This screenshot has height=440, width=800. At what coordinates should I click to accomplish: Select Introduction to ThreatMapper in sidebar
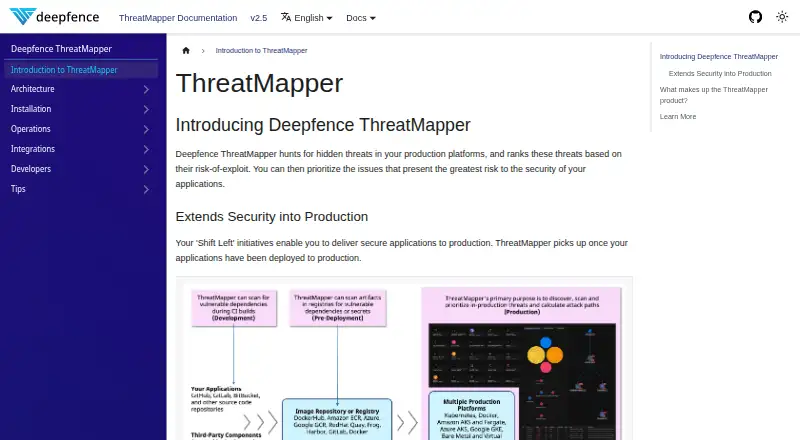click(x=81, y=70)
